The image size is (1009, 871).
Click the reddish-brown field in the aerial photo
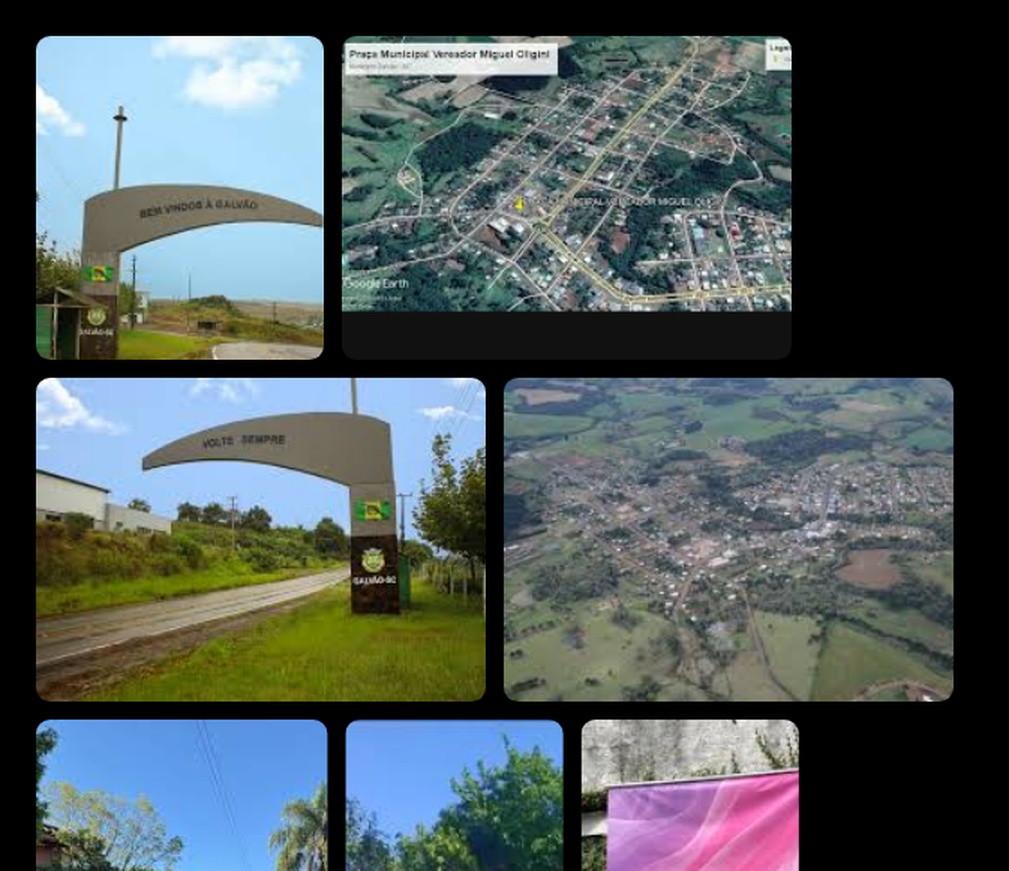[x=869, y=568]
